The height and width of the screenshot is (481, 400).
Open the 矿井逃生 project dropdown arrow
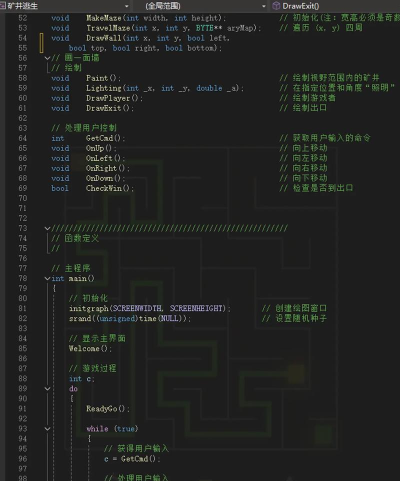[127, 6]
